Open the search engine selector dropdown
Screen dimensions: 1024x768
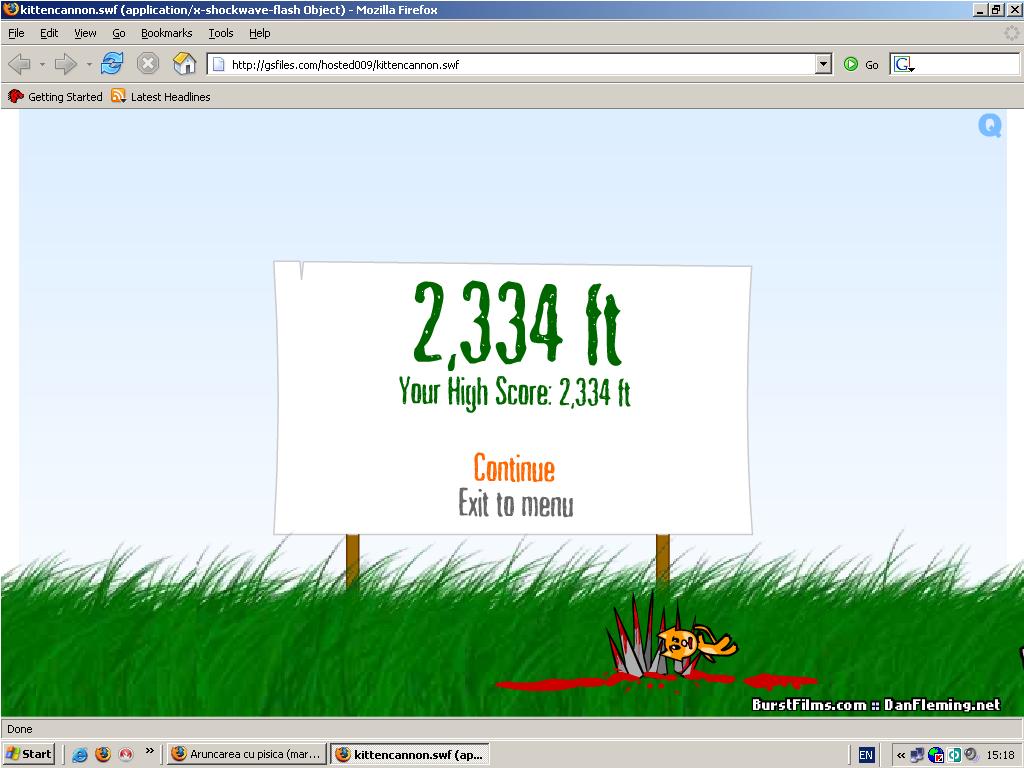[904, 64]
